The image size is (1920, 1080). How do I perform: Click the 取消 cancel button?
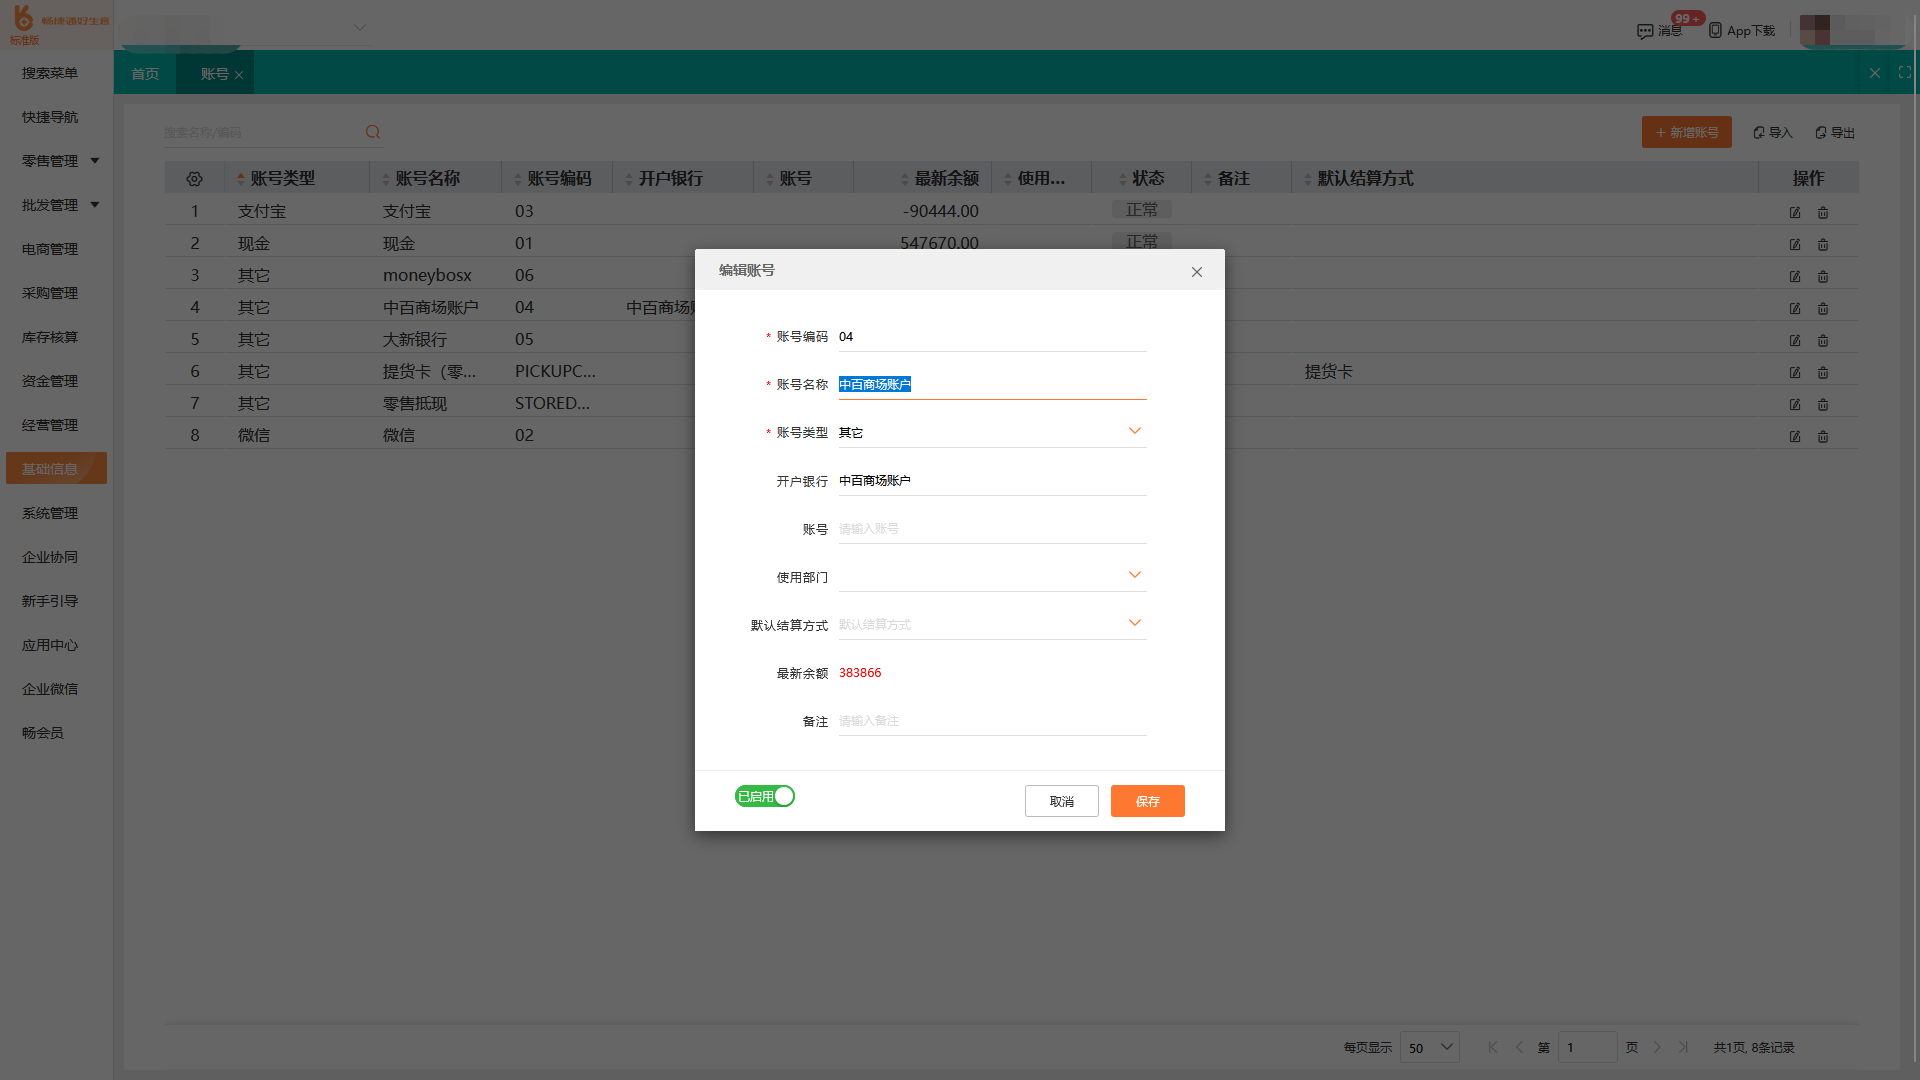1062,800
